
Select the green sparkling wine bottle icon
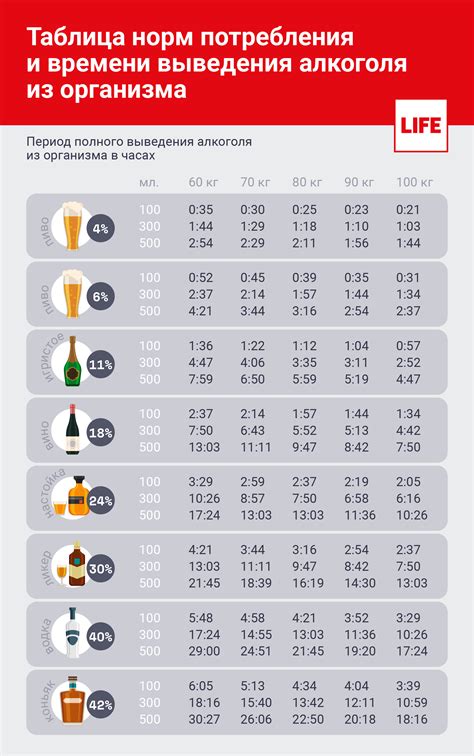pos(72,361)
